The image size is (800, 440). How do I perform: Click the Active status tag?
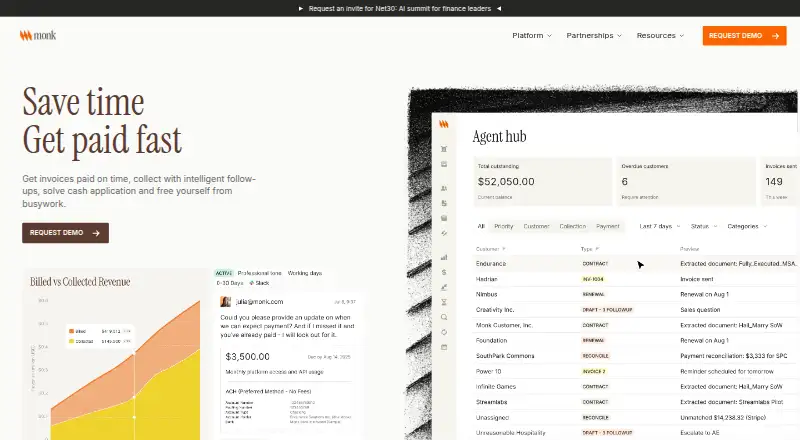(224, 273)
